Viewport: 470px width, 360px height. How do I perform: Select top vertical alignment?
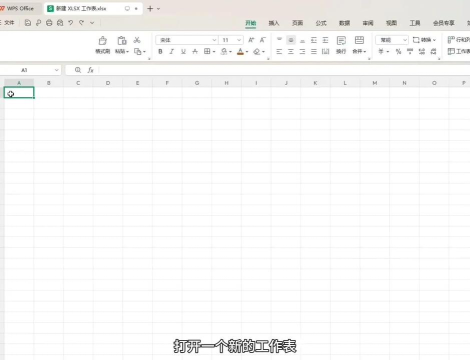[279, 40]
